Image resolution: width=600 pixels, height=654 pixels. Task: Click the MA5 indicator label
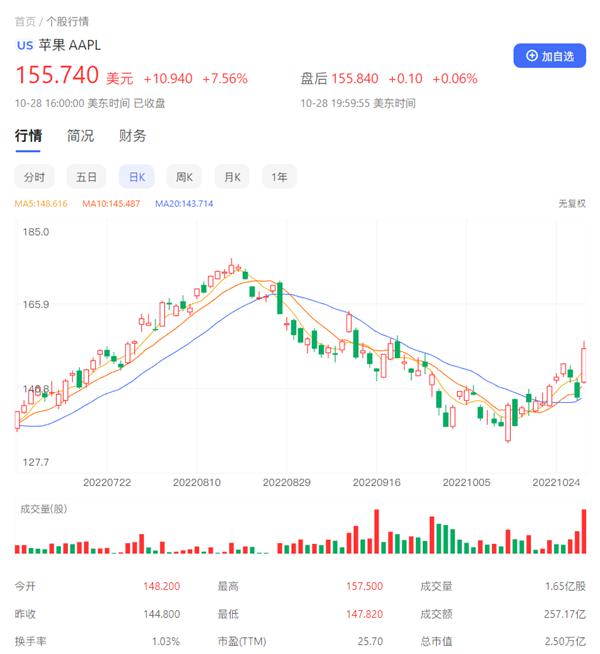(x=41, y=204)
